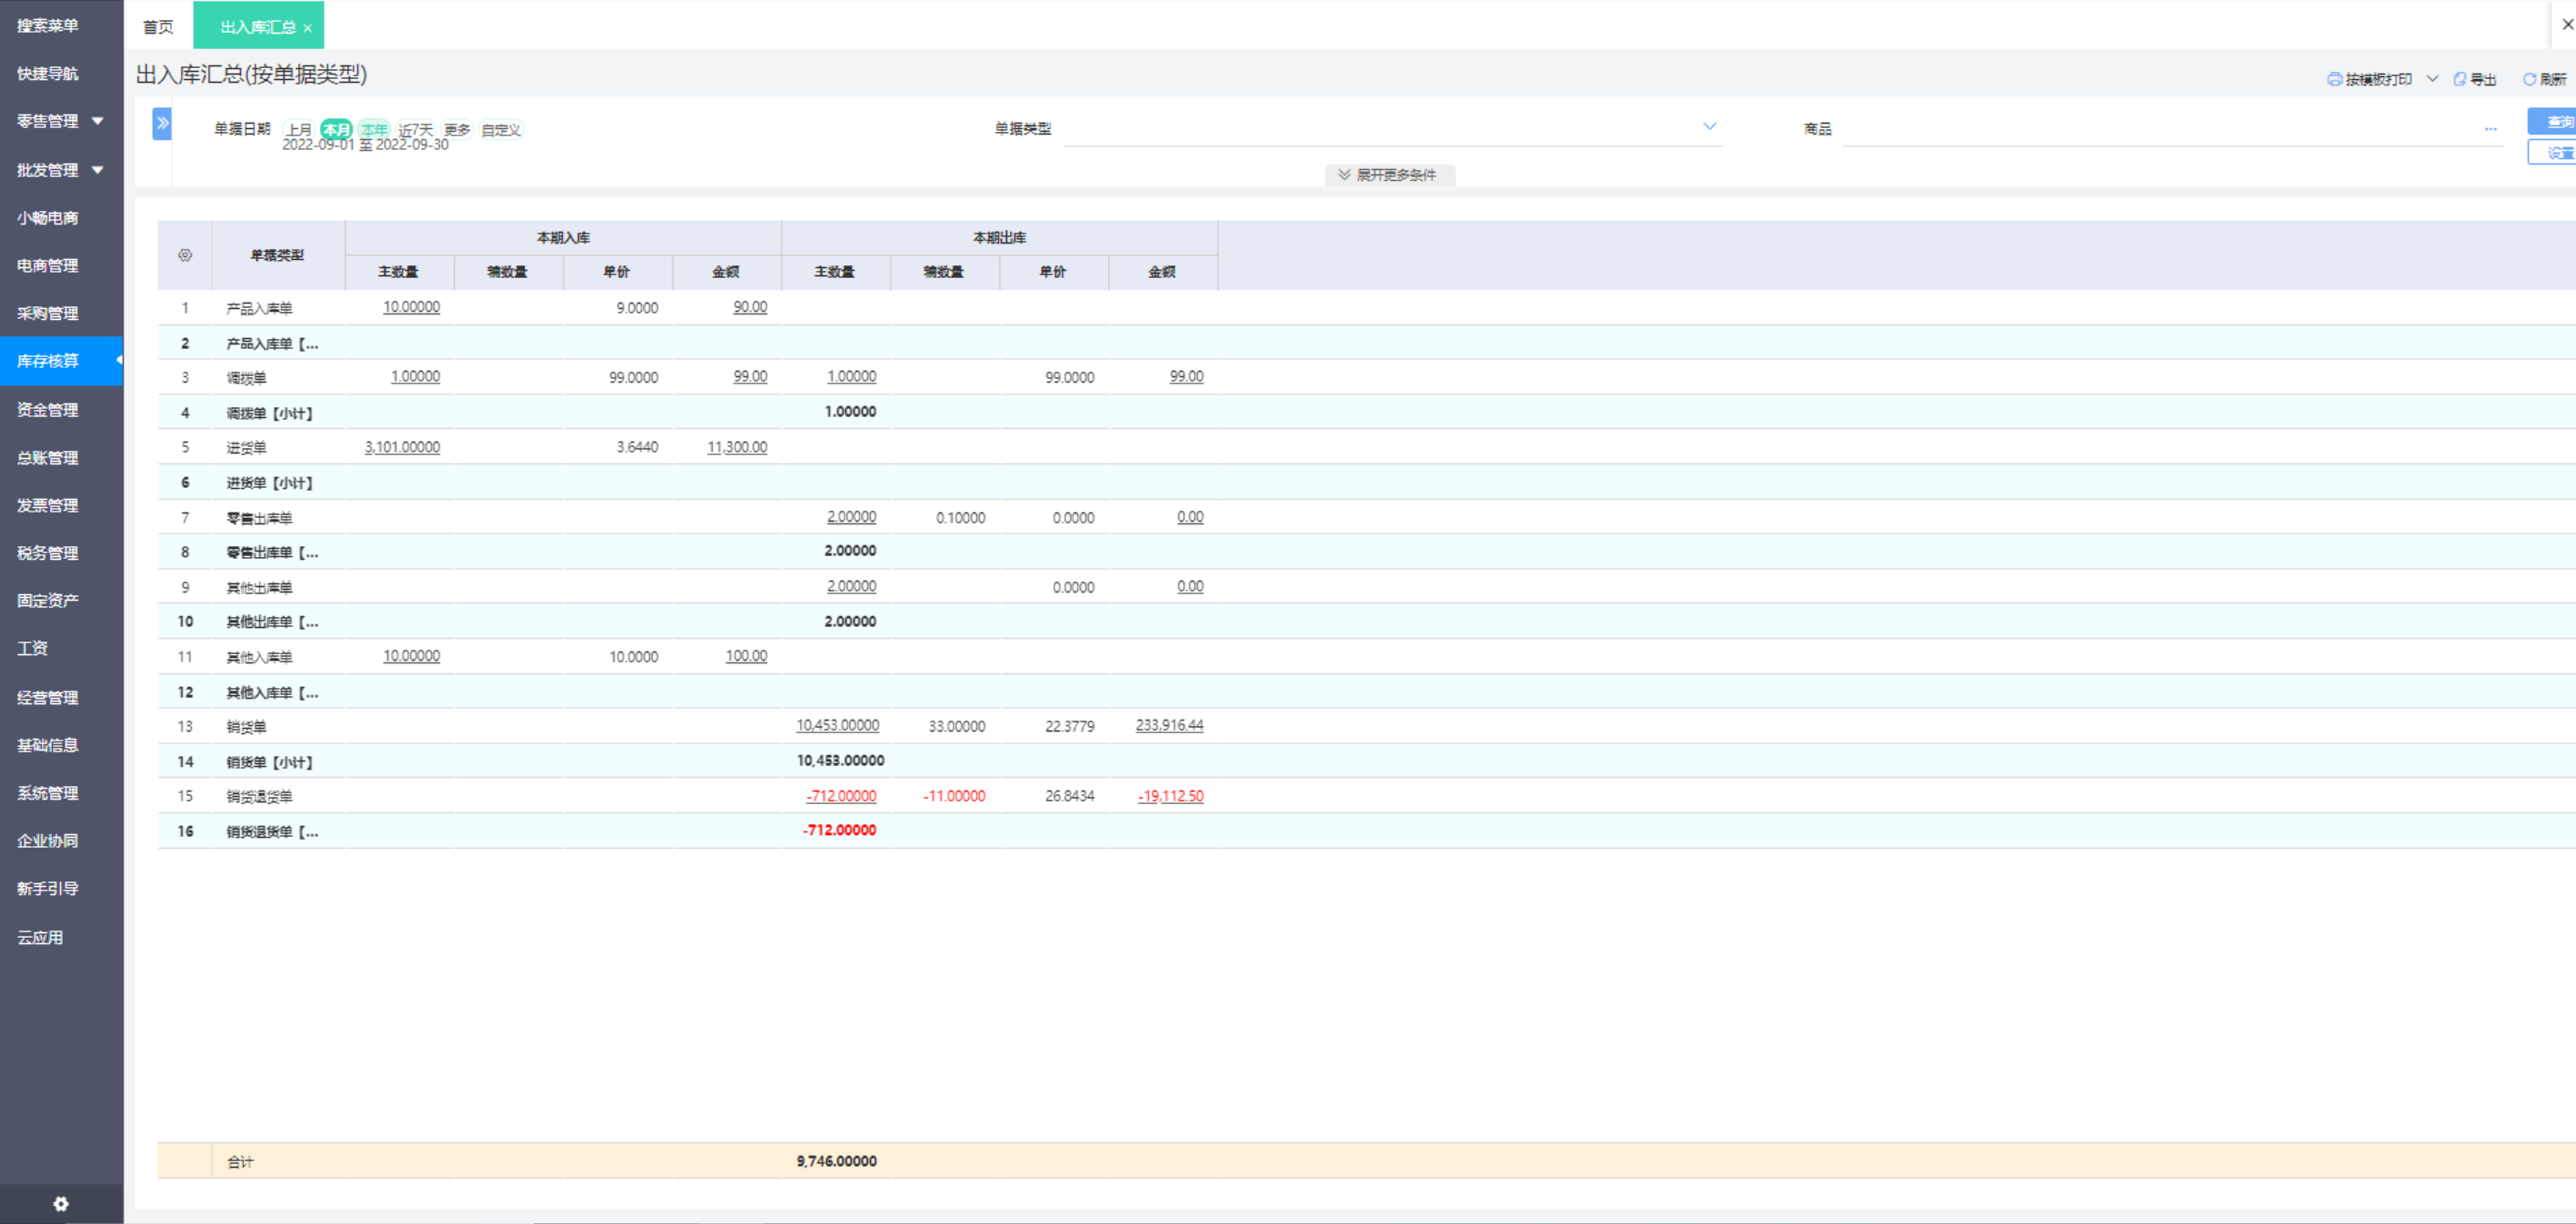
Task: Click the 库存核算 sidebar icon
Action: [x=64, y=362]
